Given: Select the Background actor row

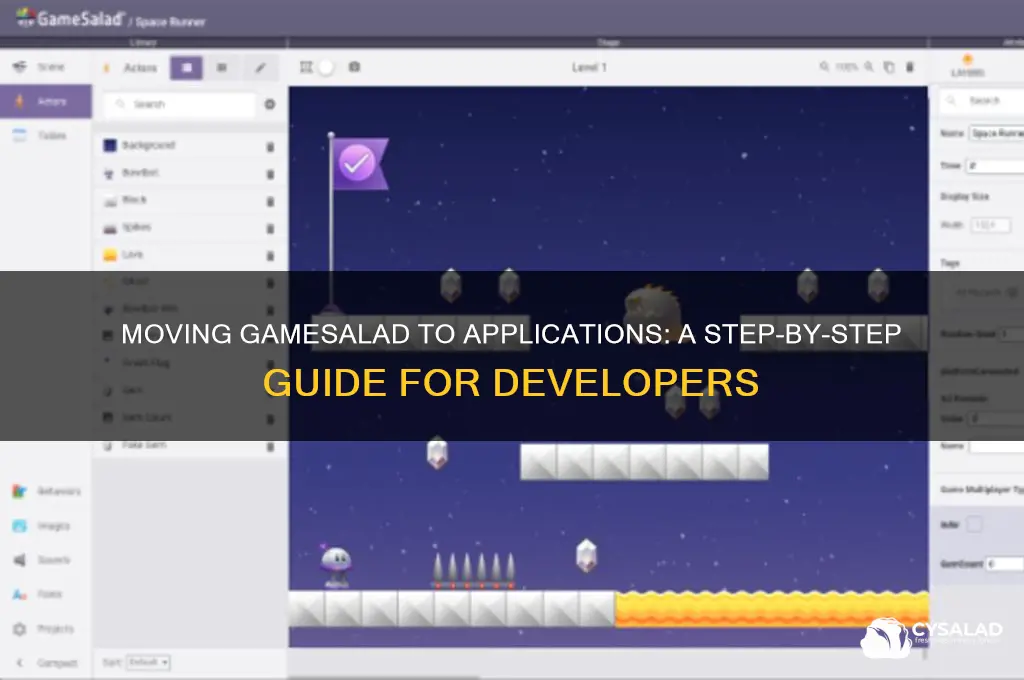Looking at the screenshot, I should pyautogui.click(x=189, y=145).
